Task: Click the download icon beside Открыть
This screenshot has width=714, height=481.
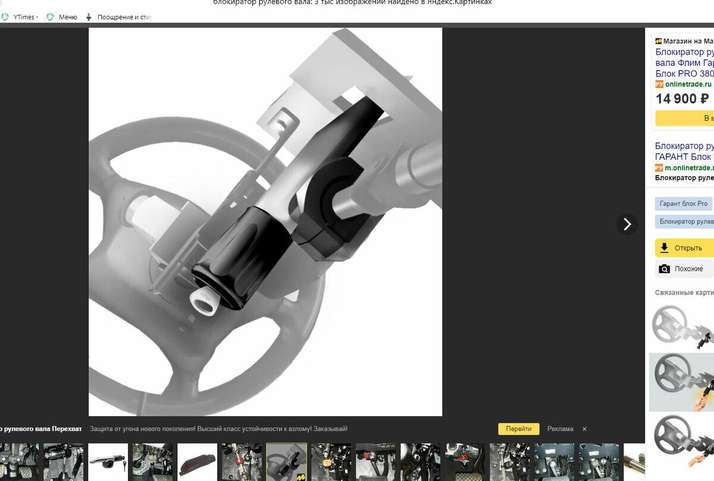Action: pos(663,248)
